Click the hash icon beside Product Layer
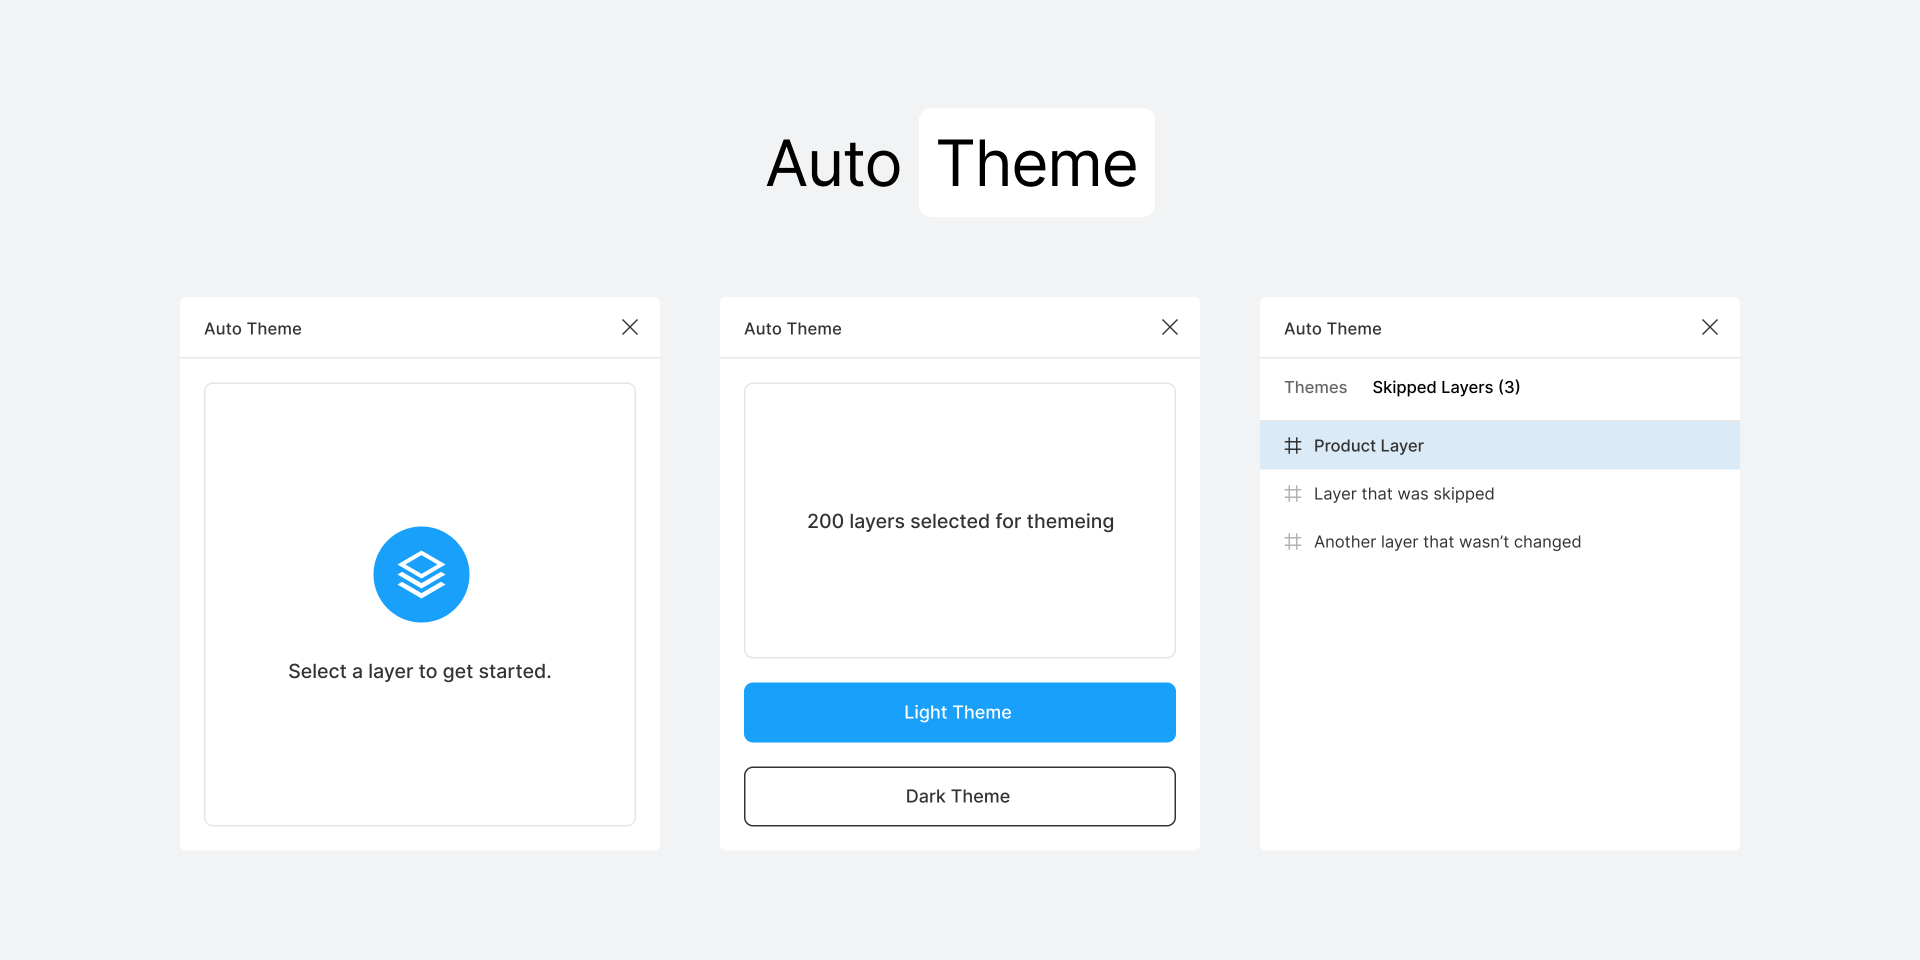Screen dimensions: 1920x960 pyautogui.click(x=1293, y=445)
